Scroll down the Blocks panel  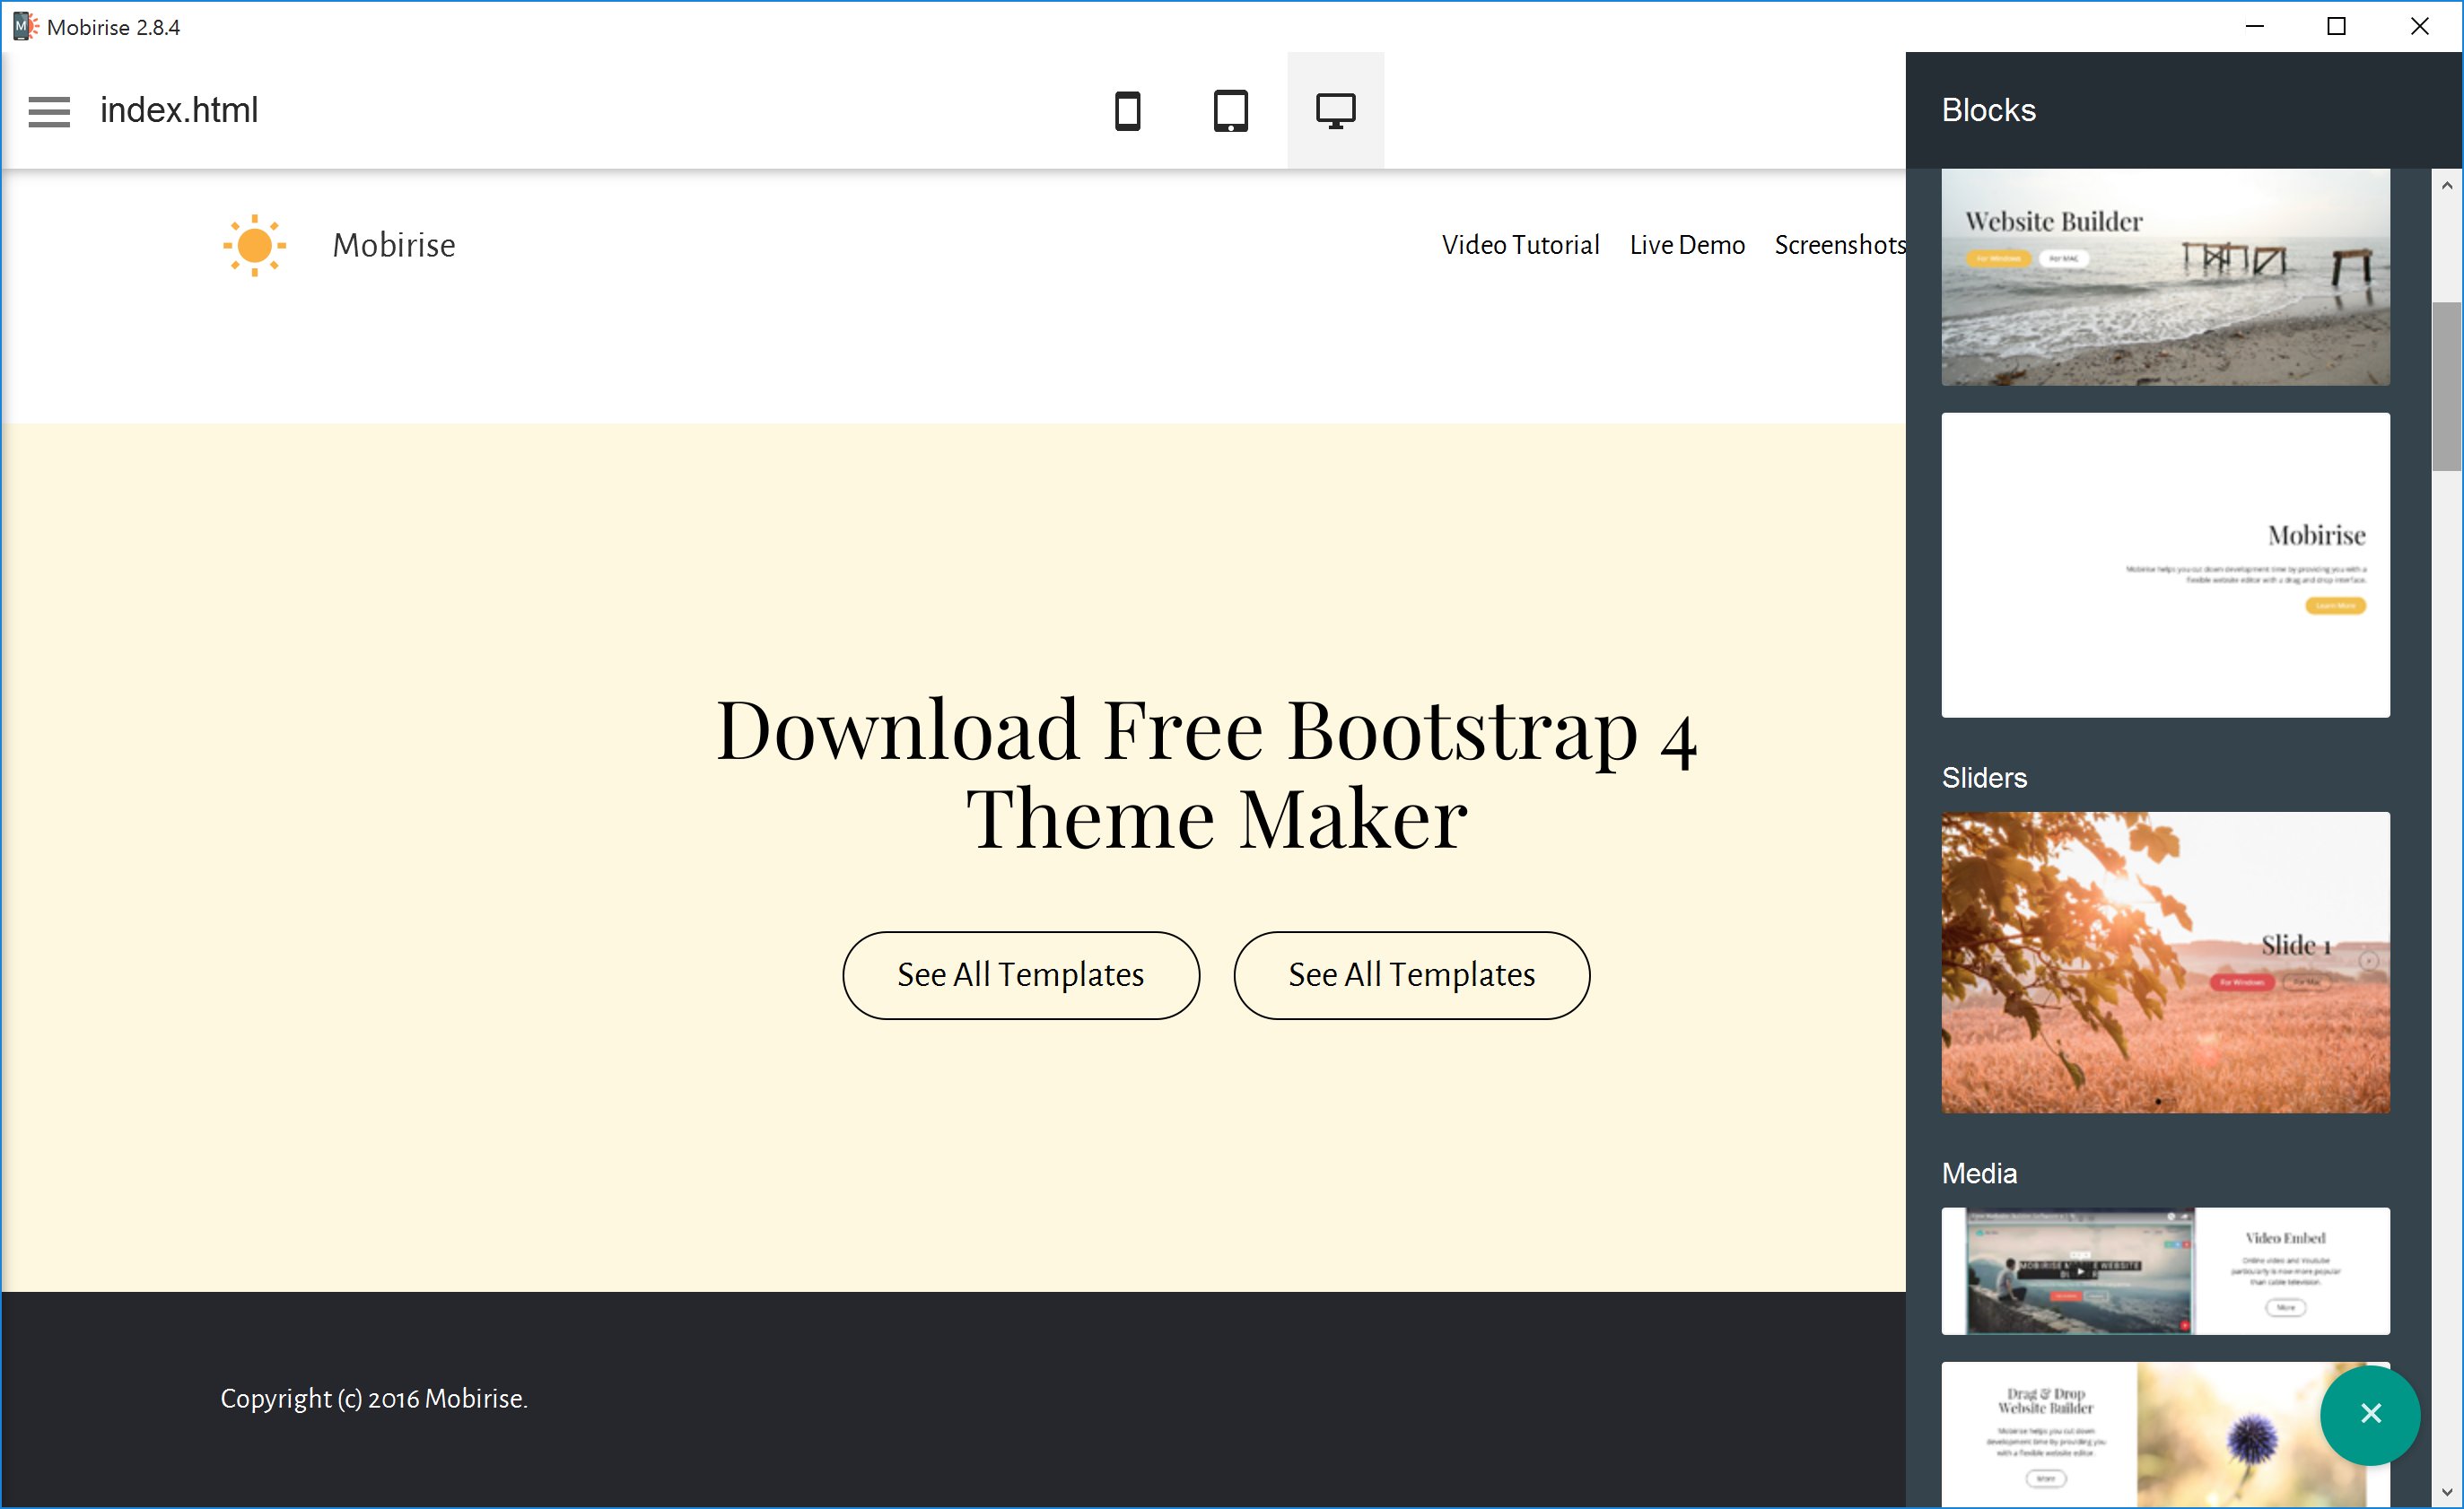click(x=2444, y=1493)
